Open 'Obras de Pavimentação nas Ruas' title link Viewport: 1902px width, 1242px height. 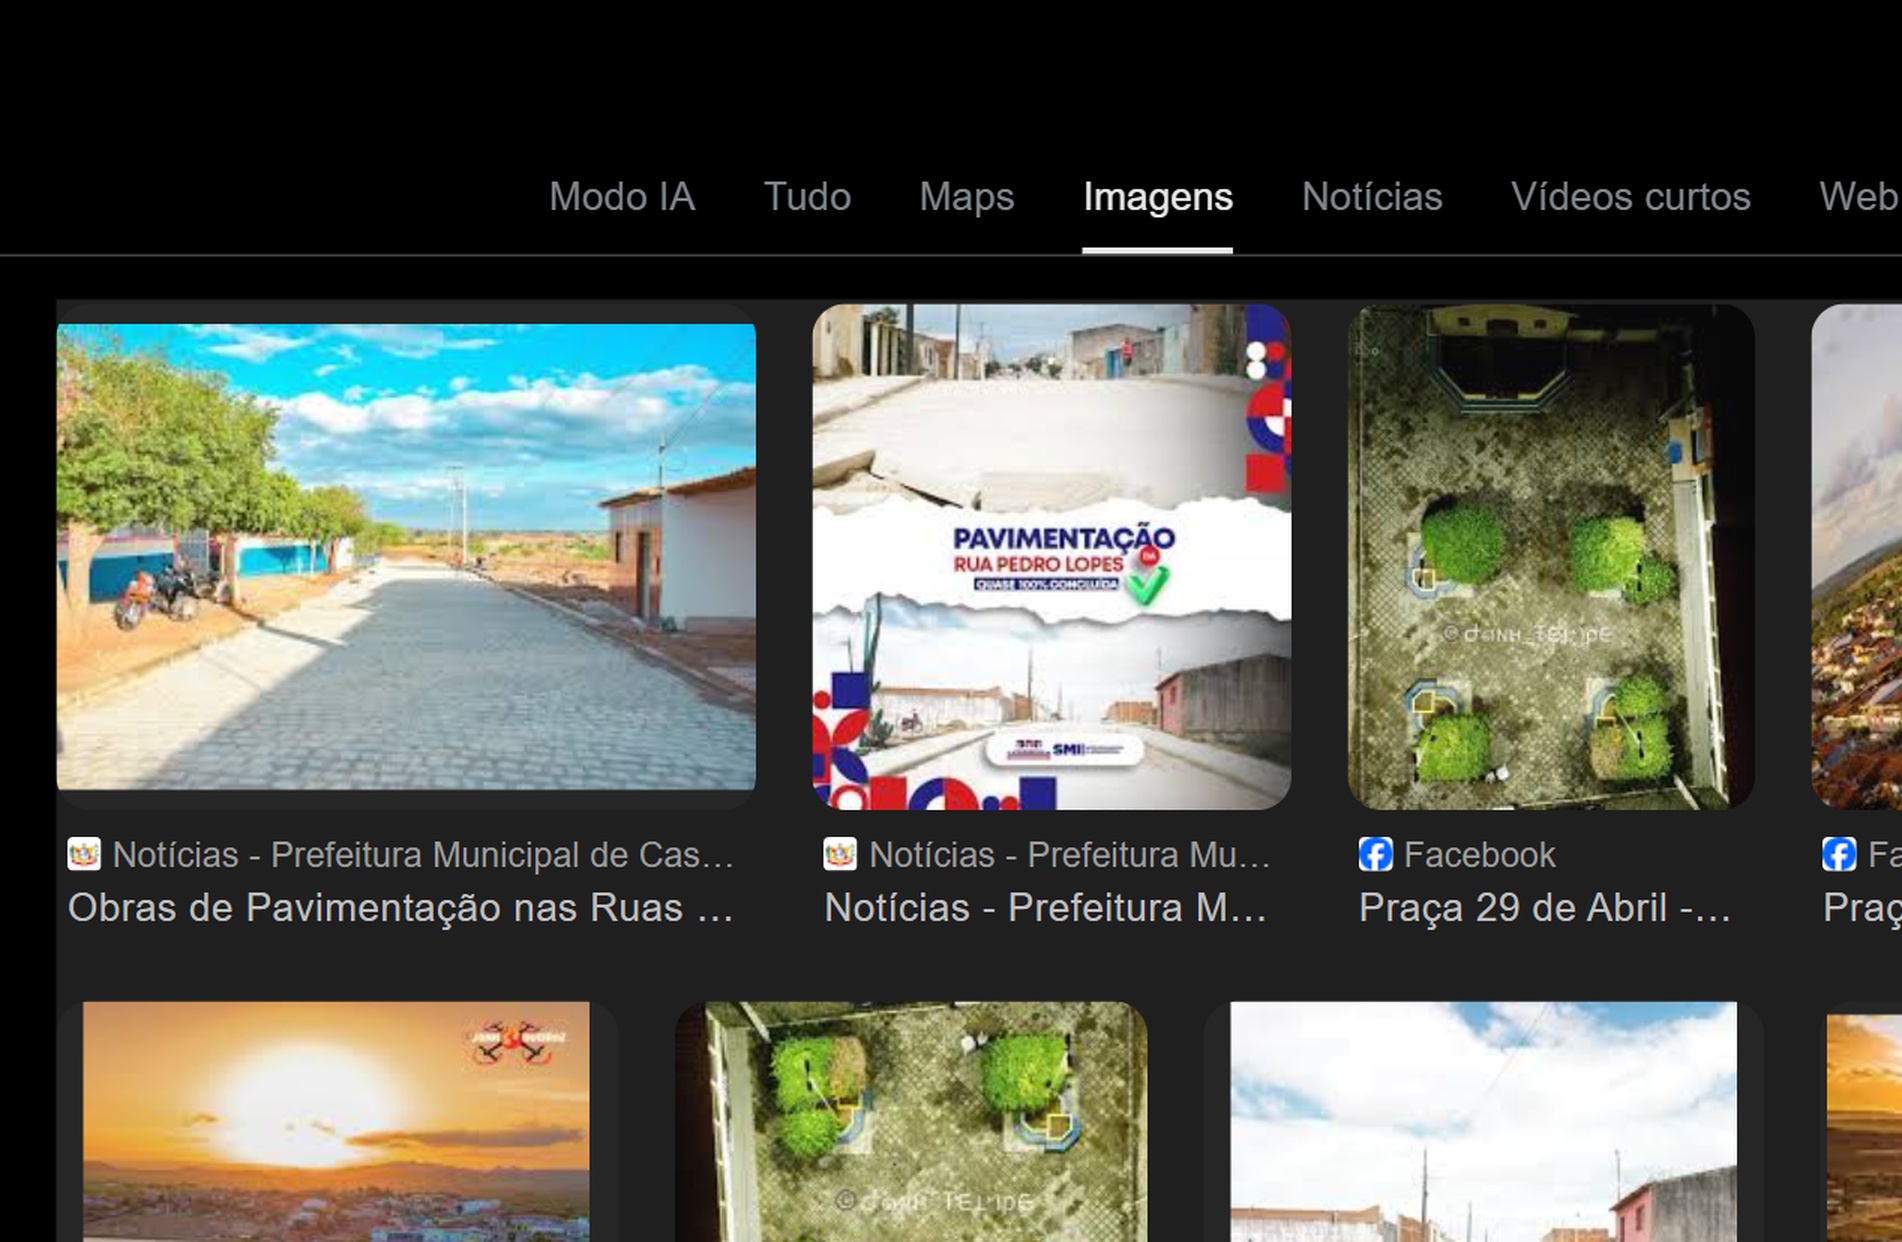[x=400, y=908]
